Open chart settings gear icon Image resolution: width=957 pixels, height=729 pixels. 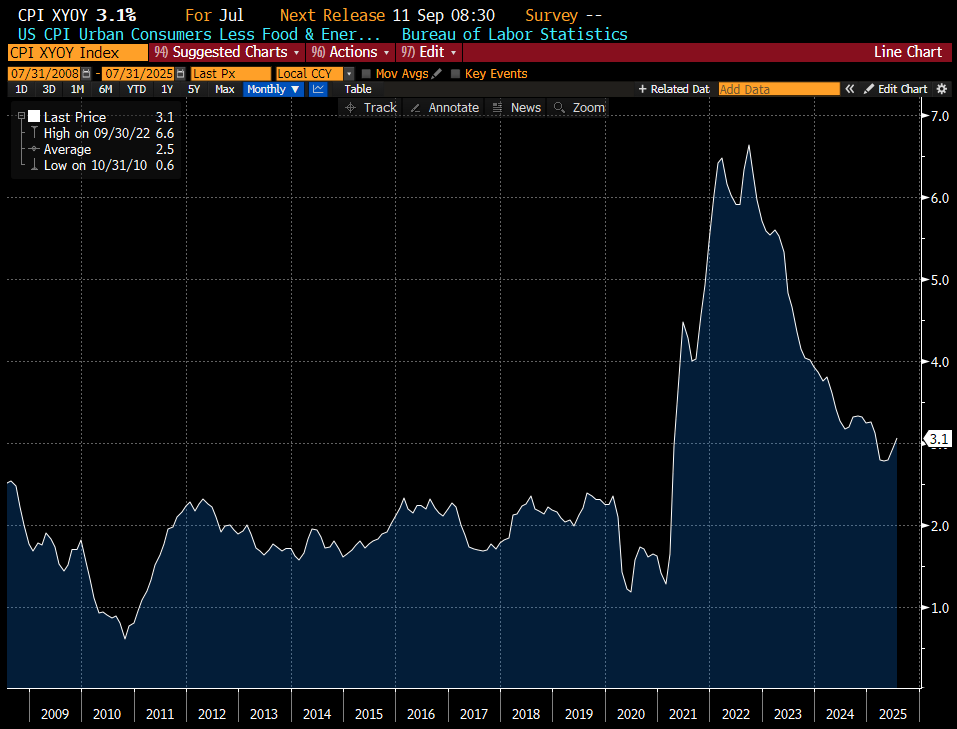point(941,89)
